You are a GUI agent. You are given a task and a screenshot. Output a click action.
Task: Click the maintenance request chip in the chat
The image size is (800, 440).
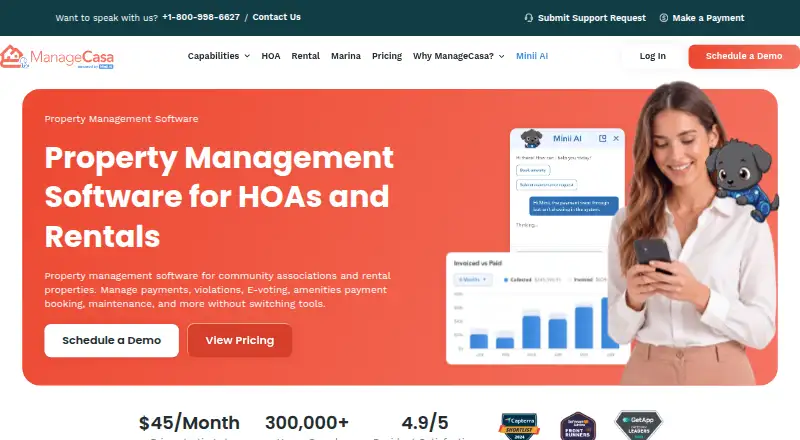[x=546, y=185]
